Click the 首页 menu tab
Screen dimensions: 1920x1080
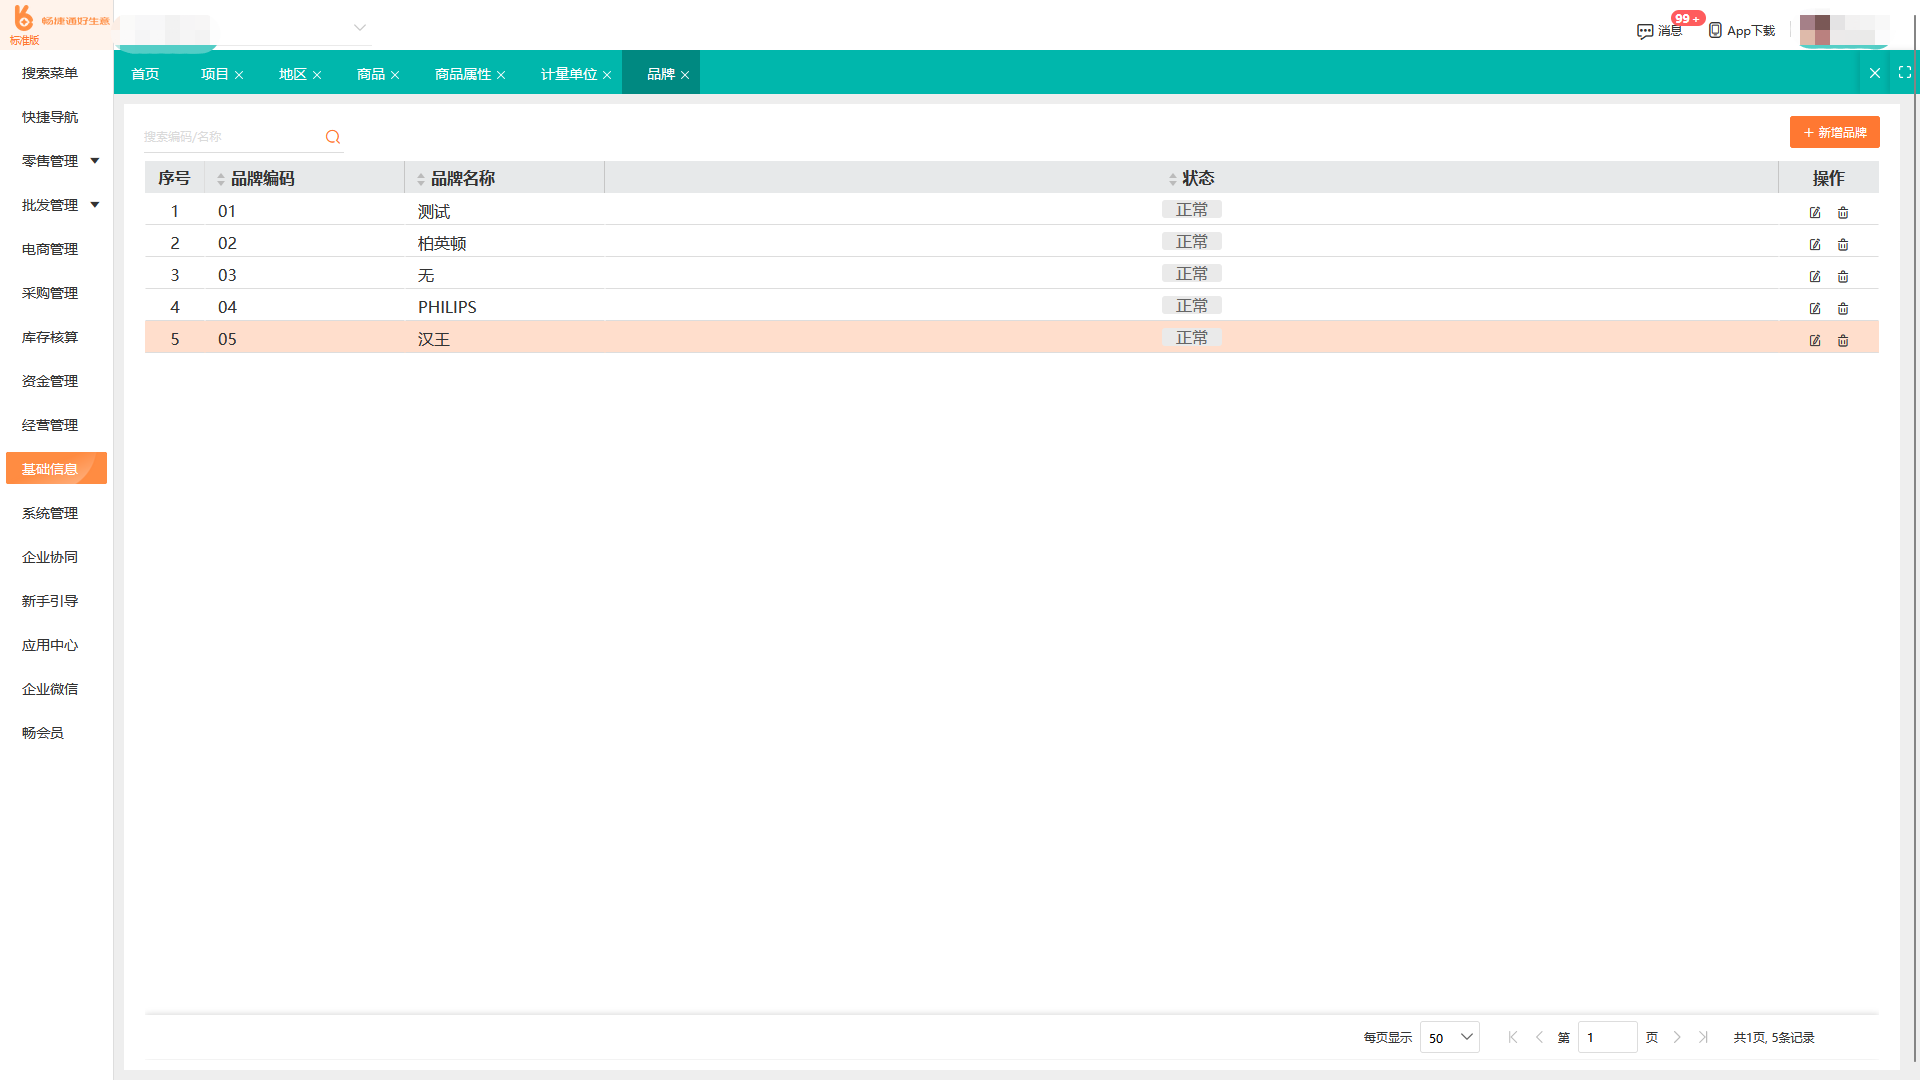coord(145,73)
